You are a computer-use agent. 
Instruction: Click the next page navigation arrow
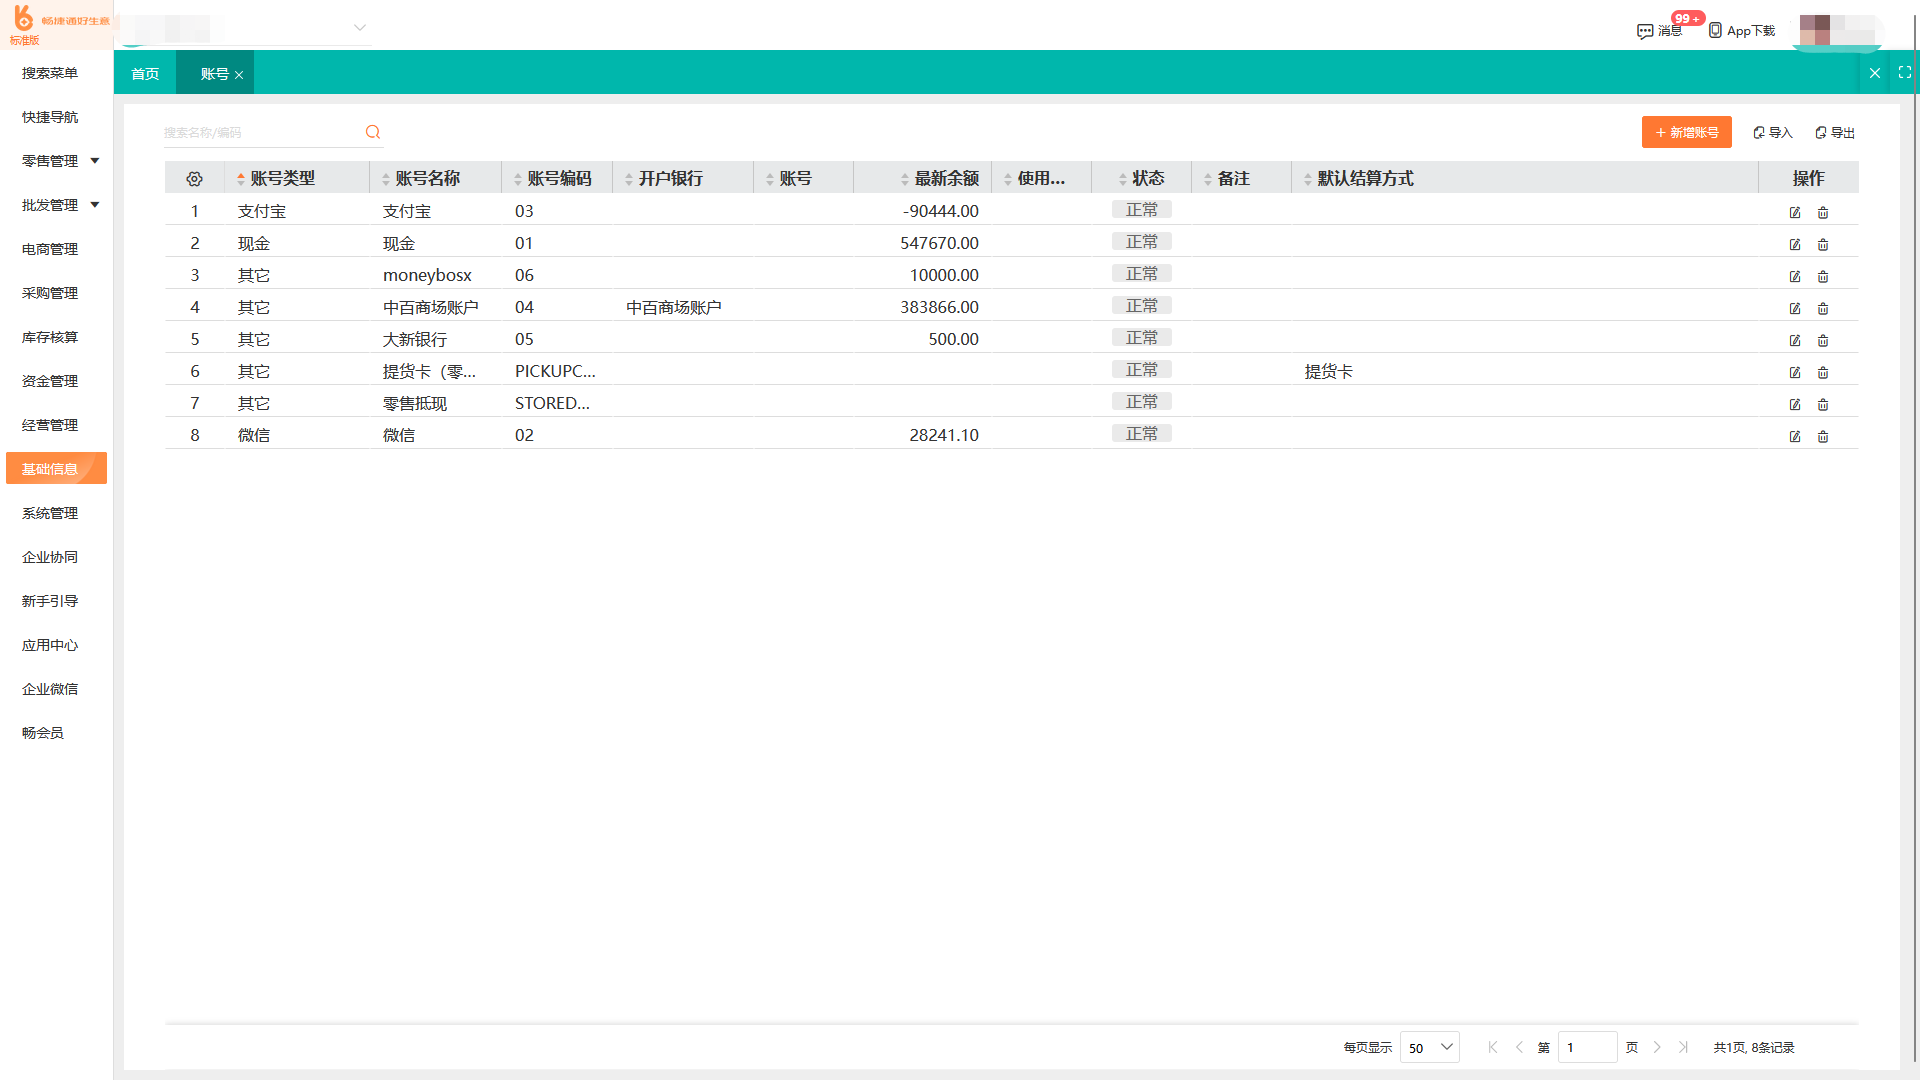(x=1658, y=1046)
